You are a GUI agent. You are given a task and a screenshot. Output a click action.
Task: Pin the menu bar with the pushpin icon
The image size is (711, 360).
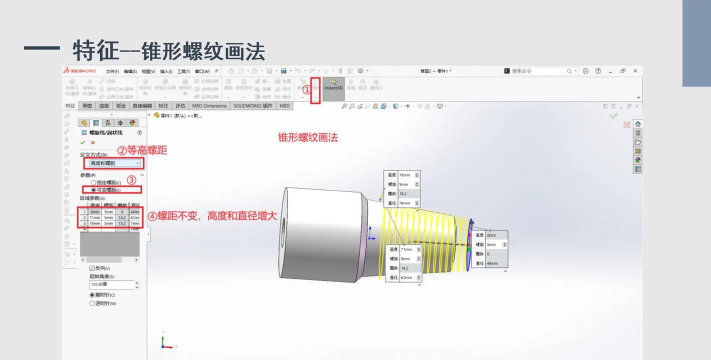[216, 71]
